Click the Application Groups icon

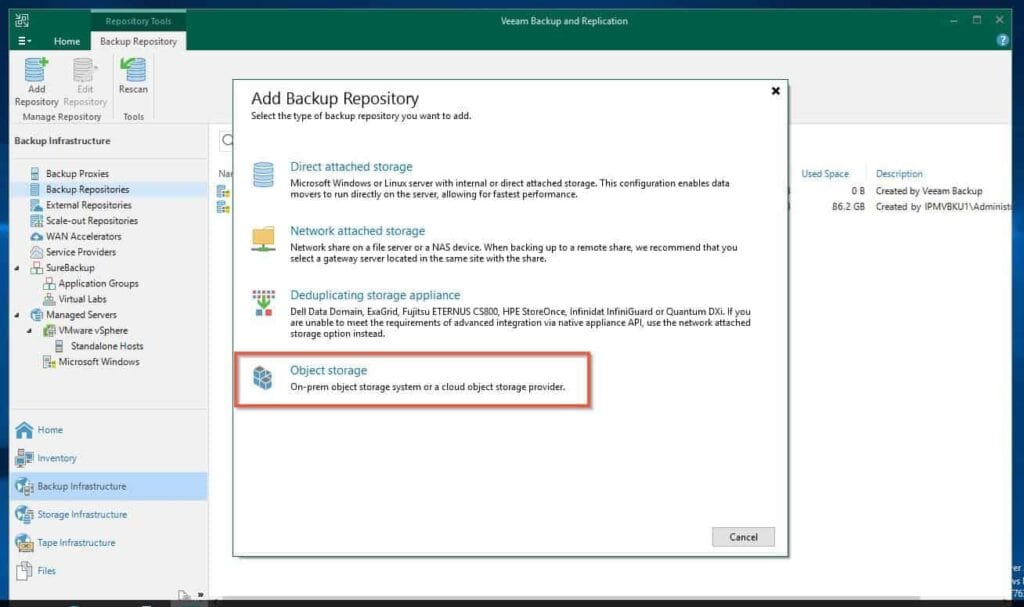49,284
